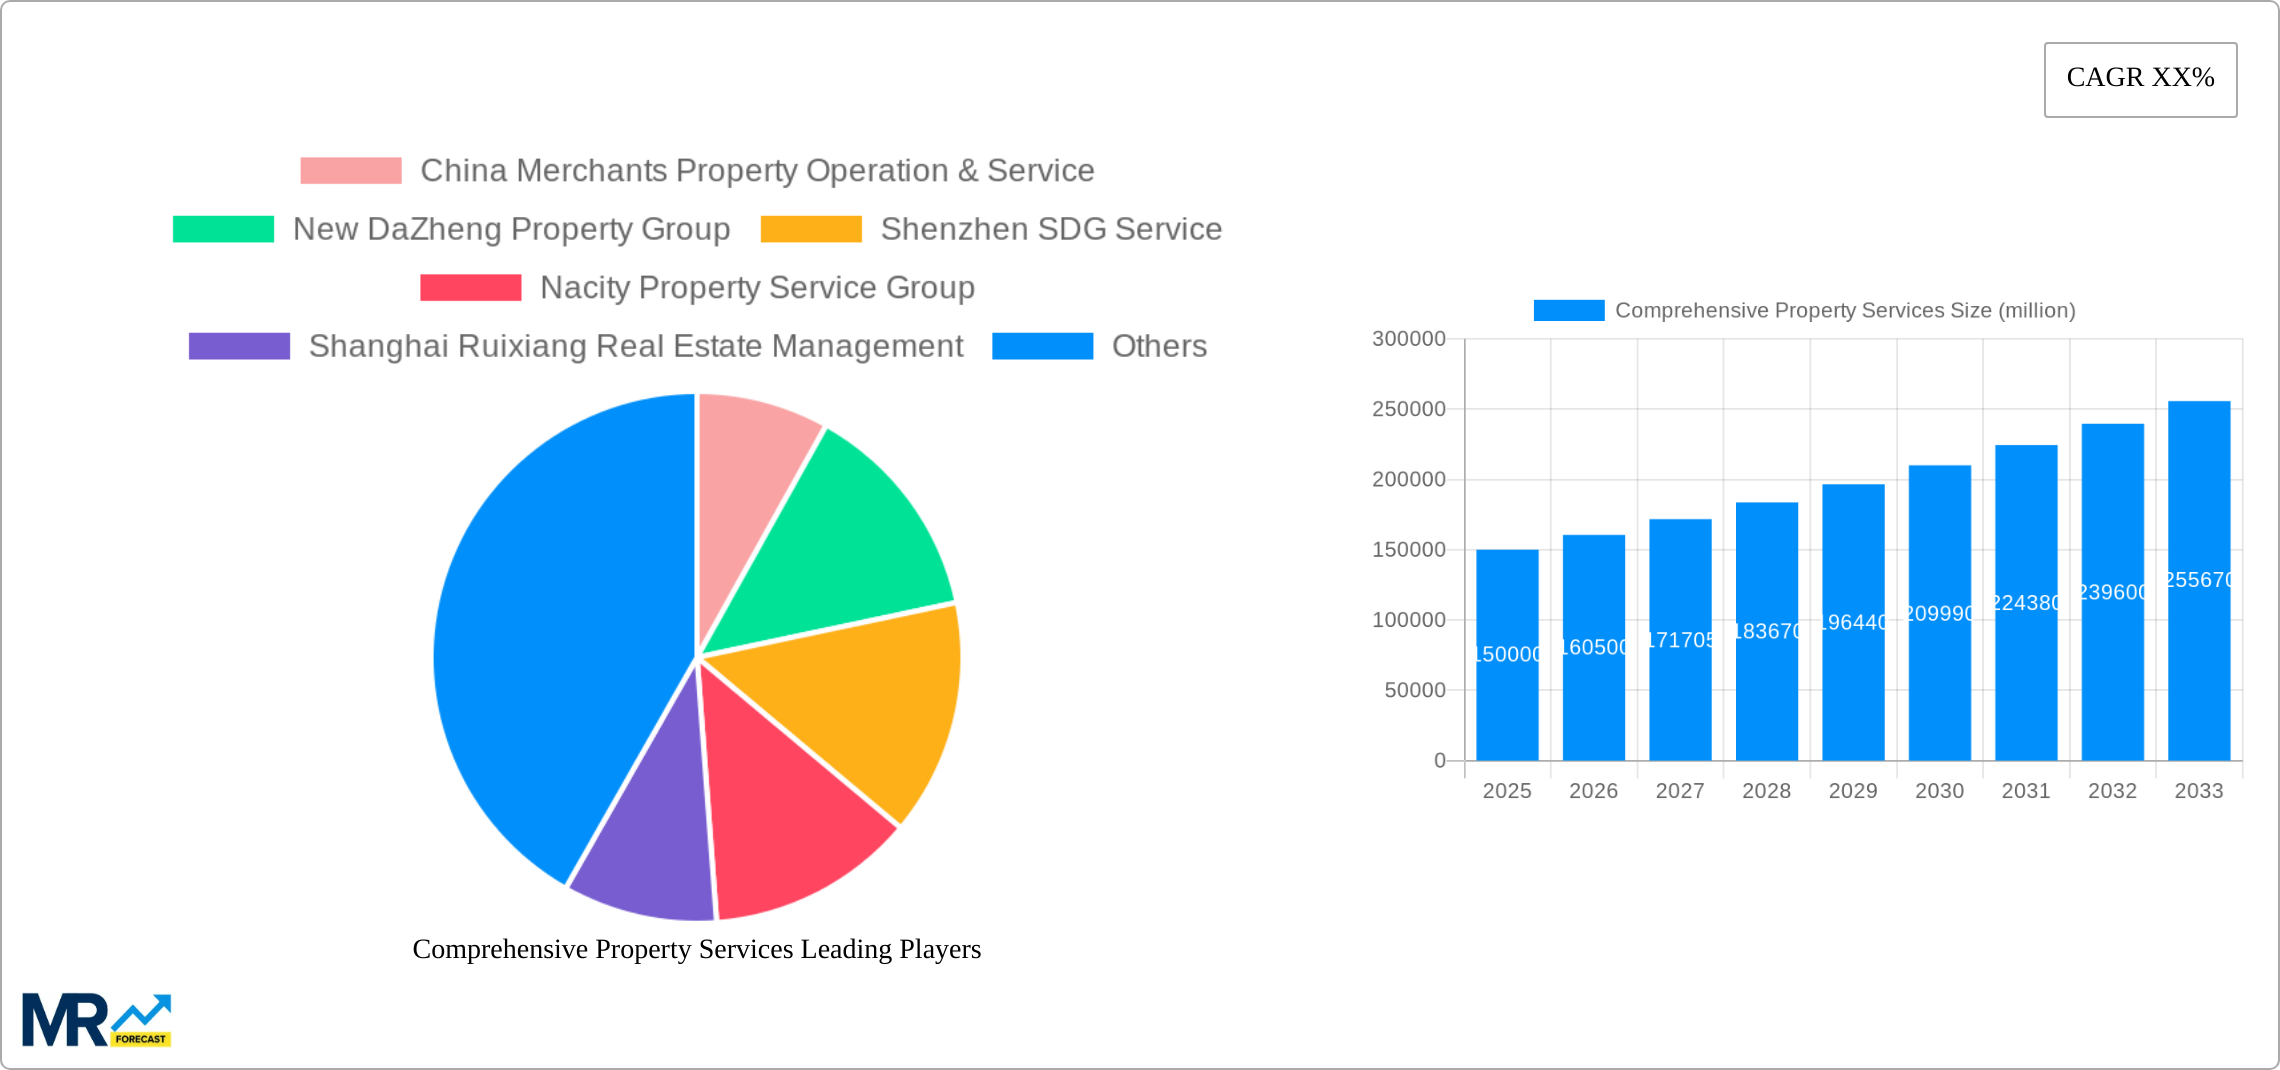Screen dimensions: 2280x1070
Task: Select the green New DaZheng legend swatch
Action: pyautogui.click(x=222, y=229)
